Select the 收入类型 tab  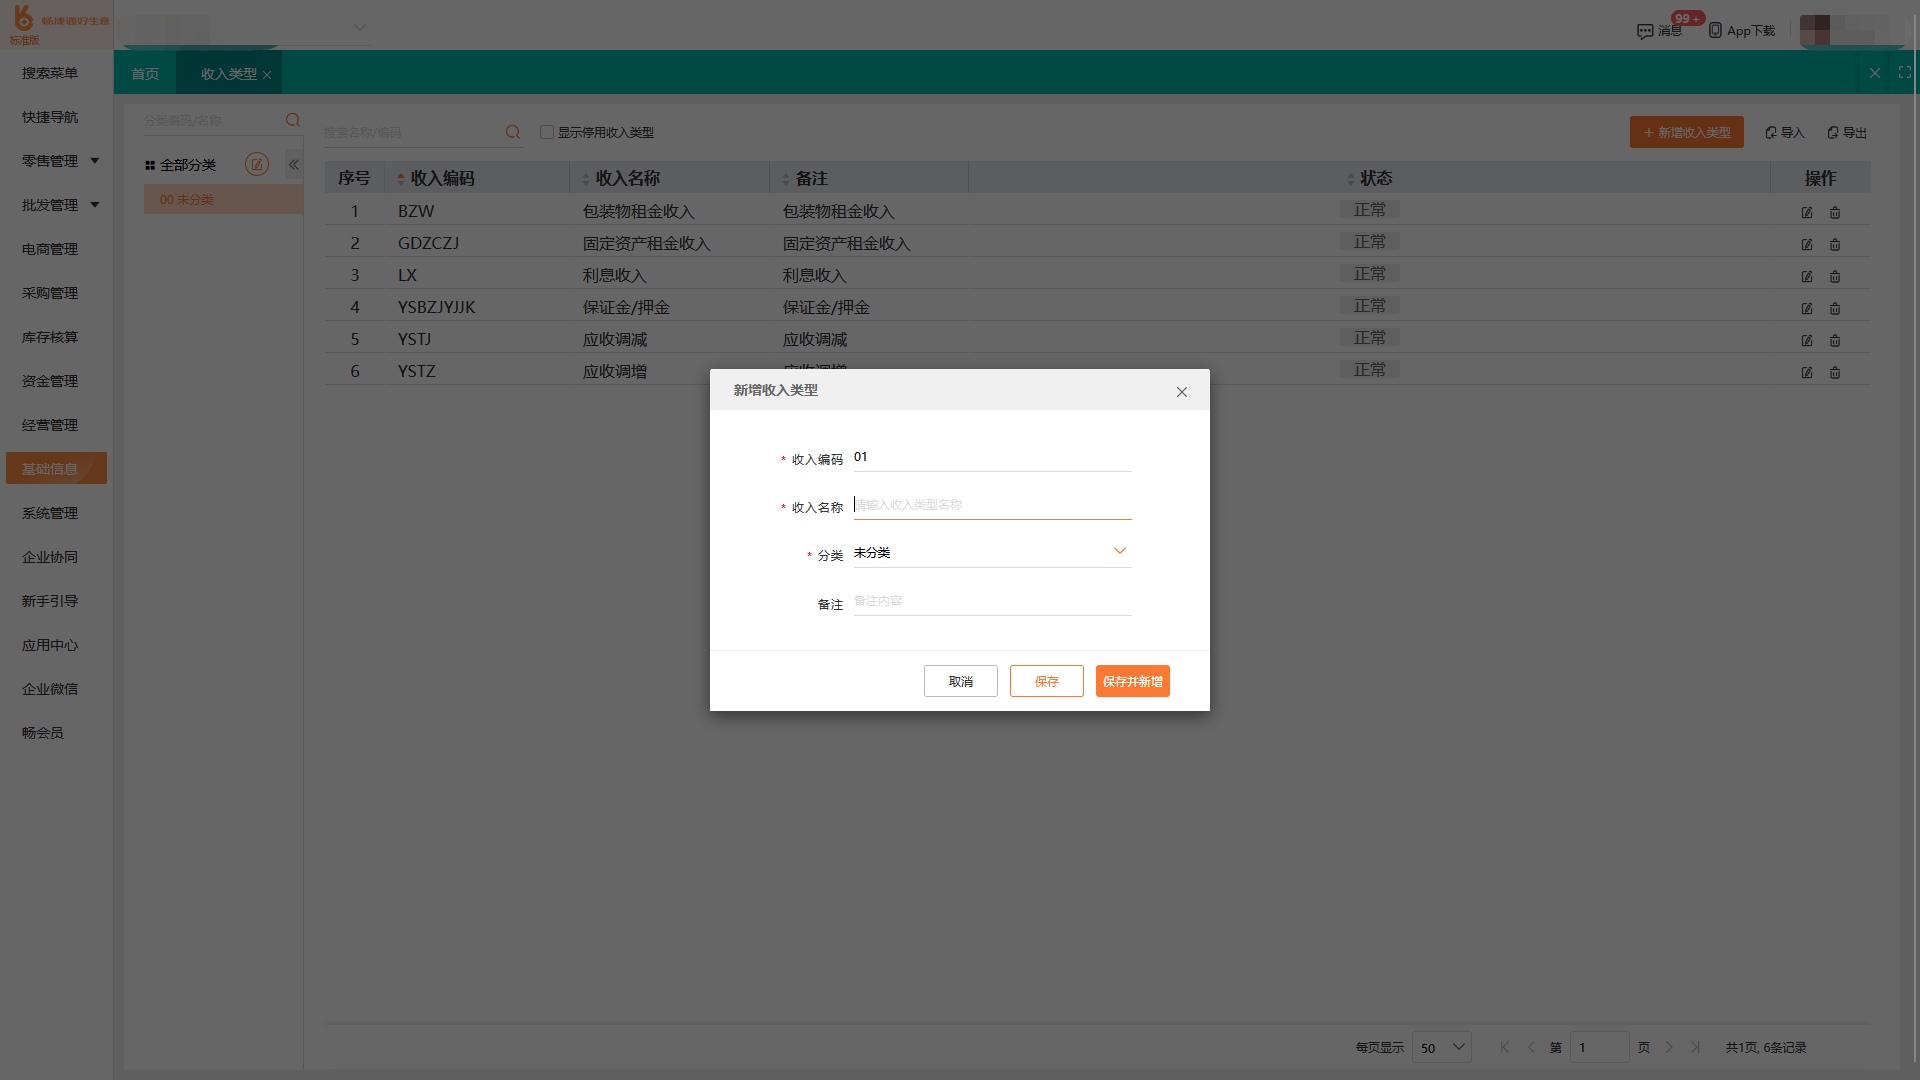tap(227, 73)
